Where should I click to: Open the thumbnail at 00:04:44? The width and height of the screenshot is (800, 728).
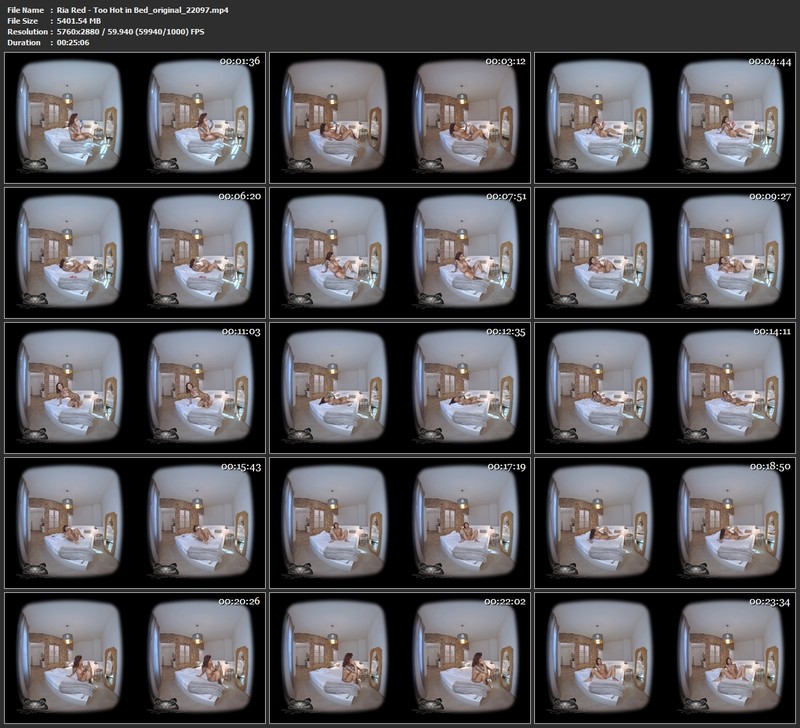point(664,118)
